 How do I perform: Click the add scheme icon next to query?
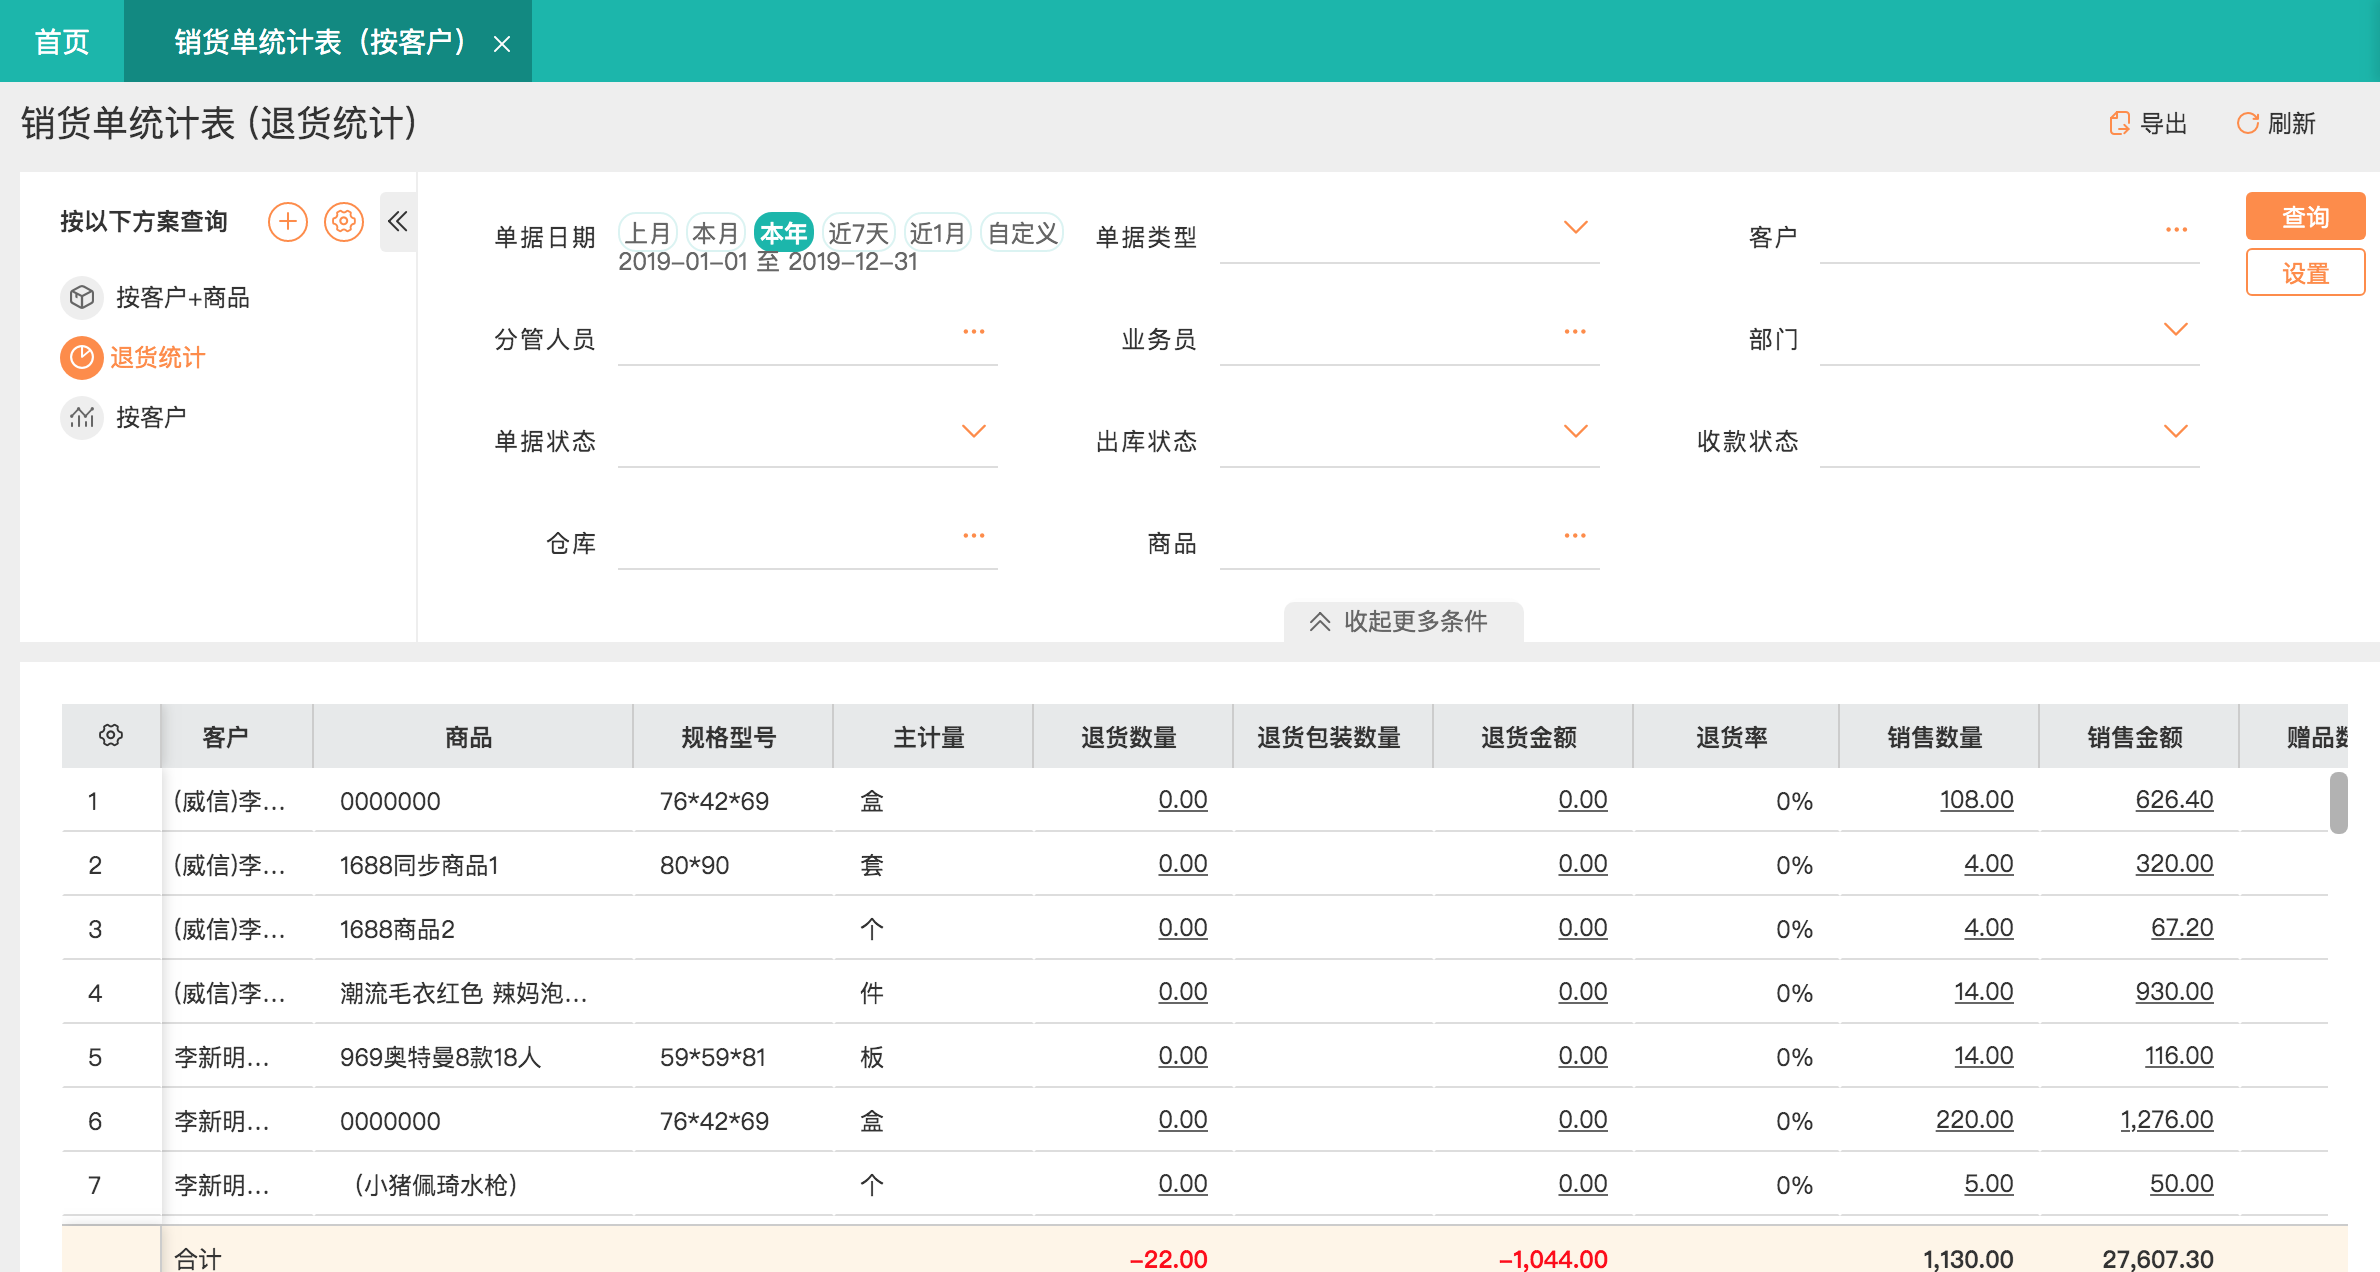click(288, 220)
